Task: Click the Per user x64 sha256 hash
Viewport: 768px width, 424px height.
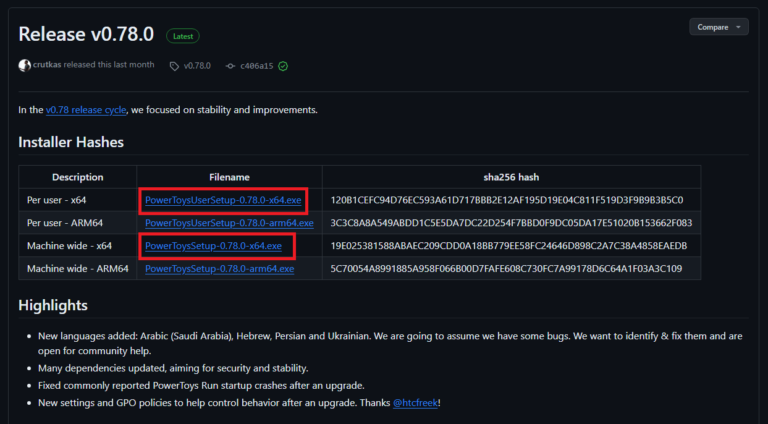Action: (507, 200)
